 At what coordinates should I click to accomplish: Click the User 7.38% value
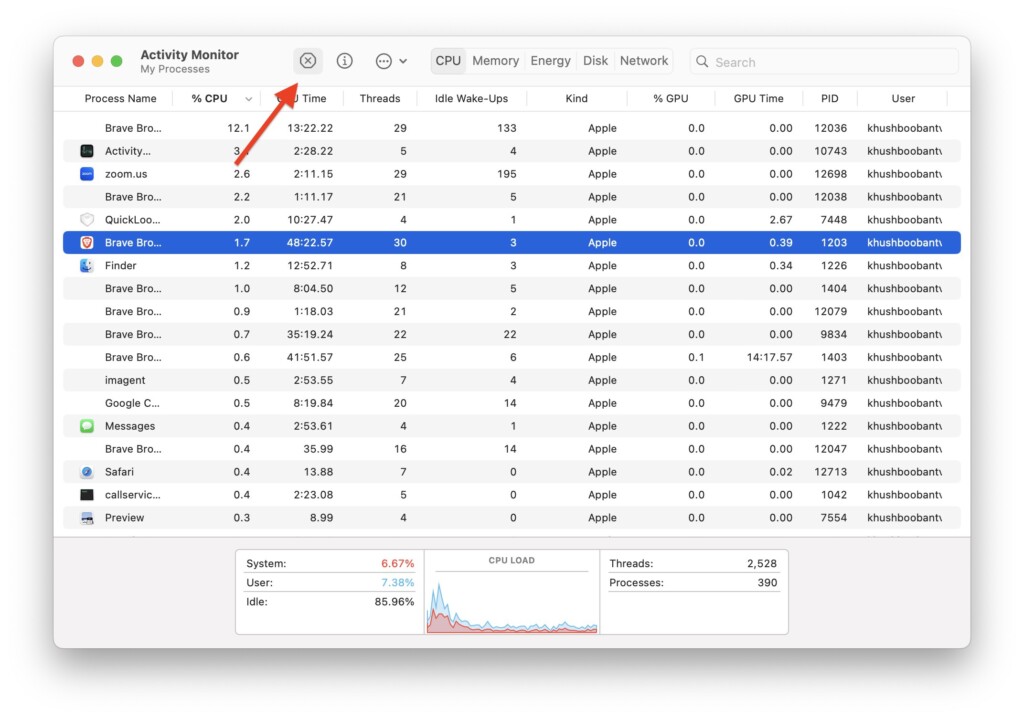coord(397,583)
